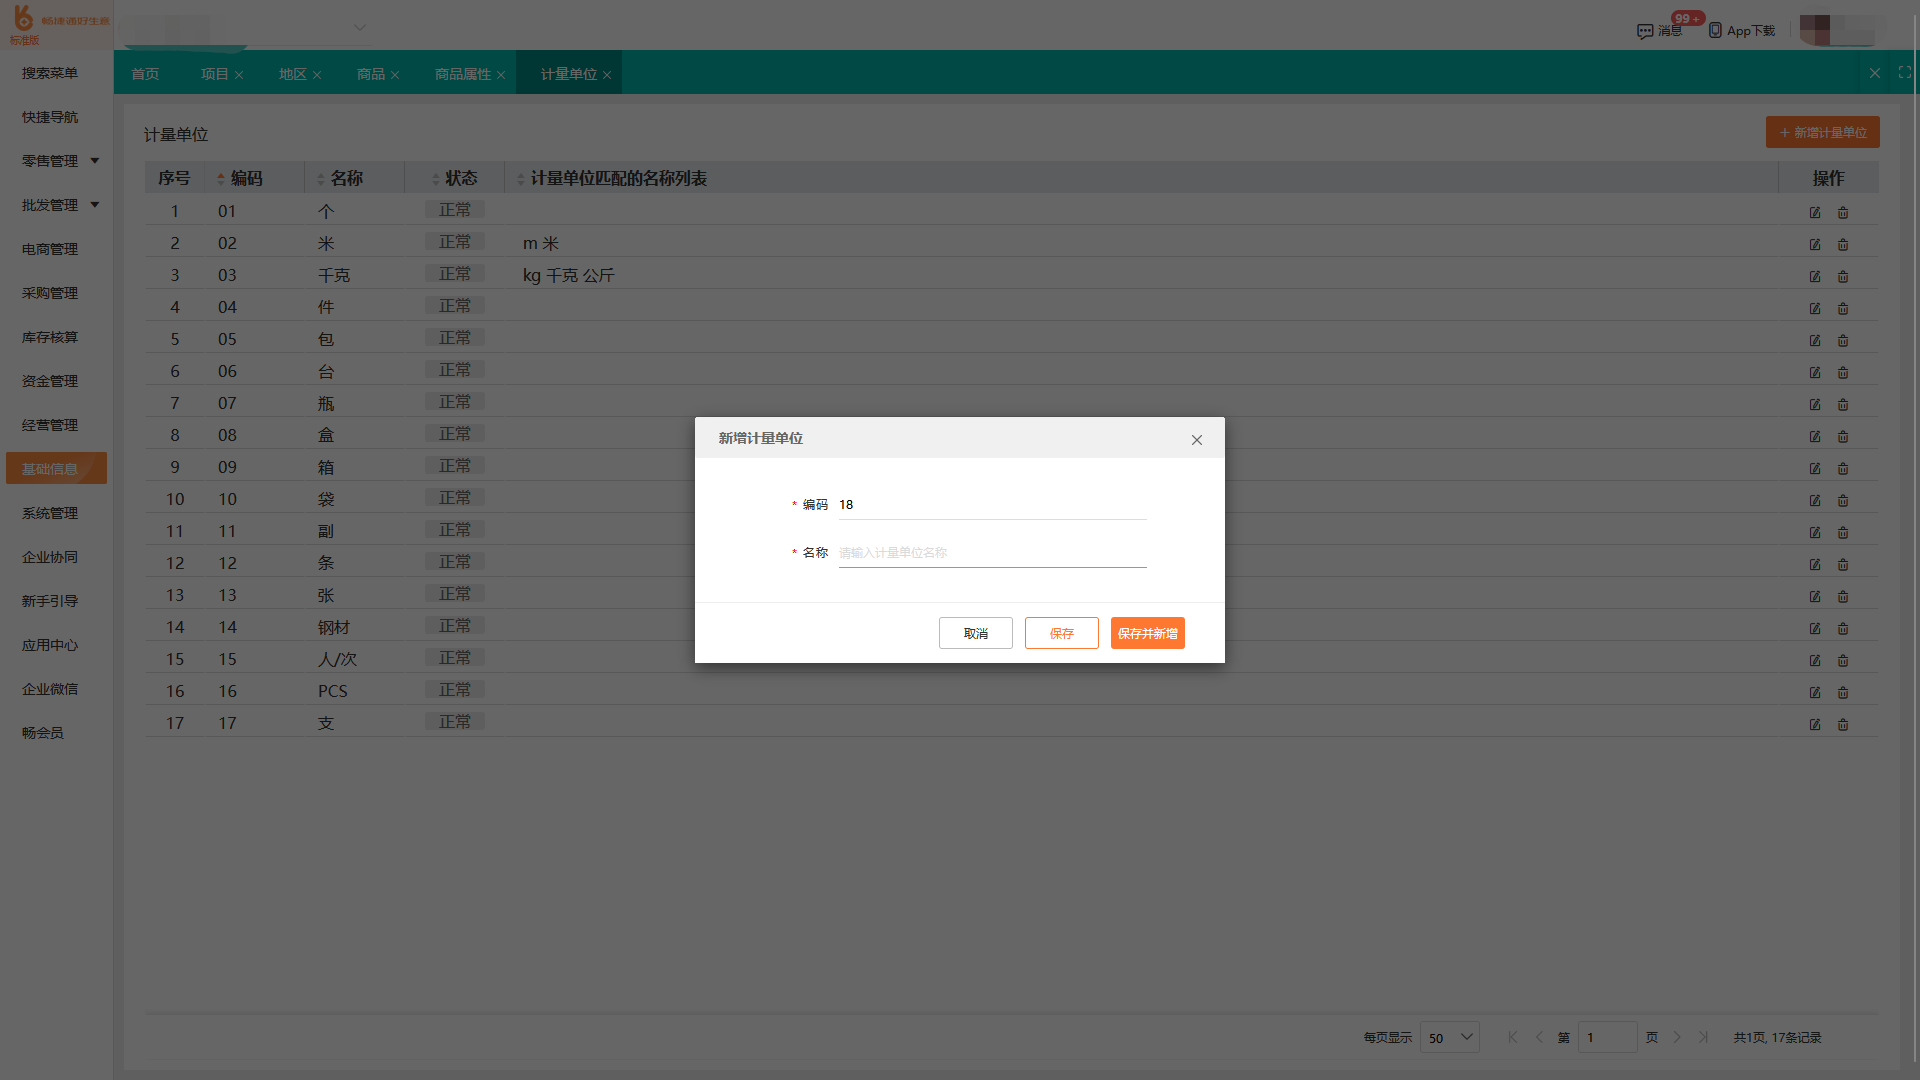This screenshot has width=1920, height=1080.
Task: Click the delete icon for row 10
Action: (x=1844, y=500)
